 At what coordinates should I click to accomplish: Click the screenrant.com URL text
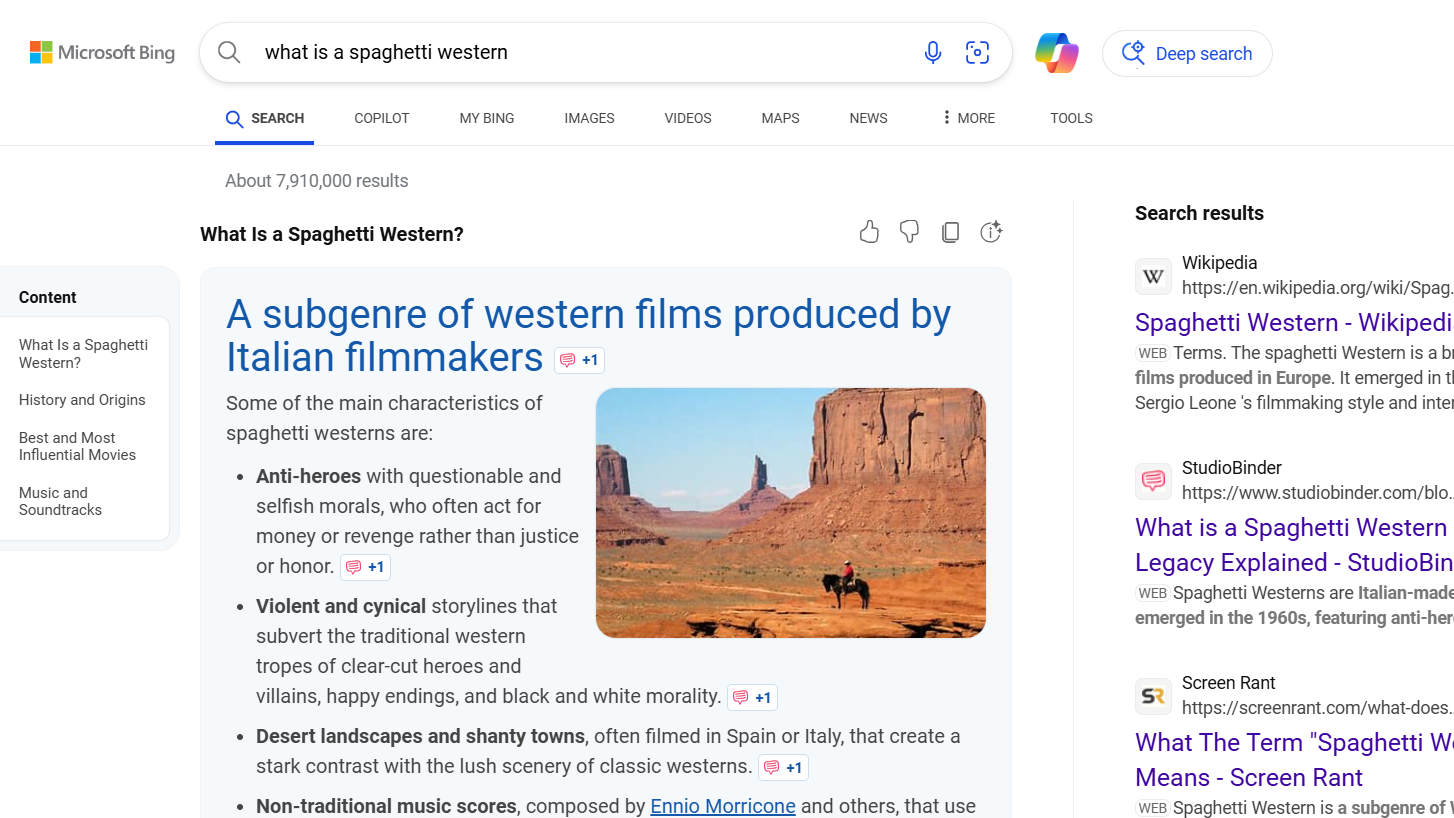pyautogui.click(x=1317, y=708)
